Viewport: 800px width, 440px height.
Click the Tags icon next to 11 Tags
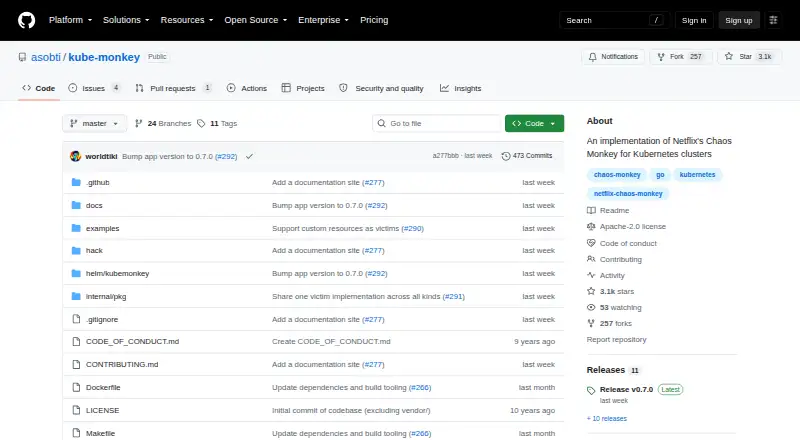[201, 124]
